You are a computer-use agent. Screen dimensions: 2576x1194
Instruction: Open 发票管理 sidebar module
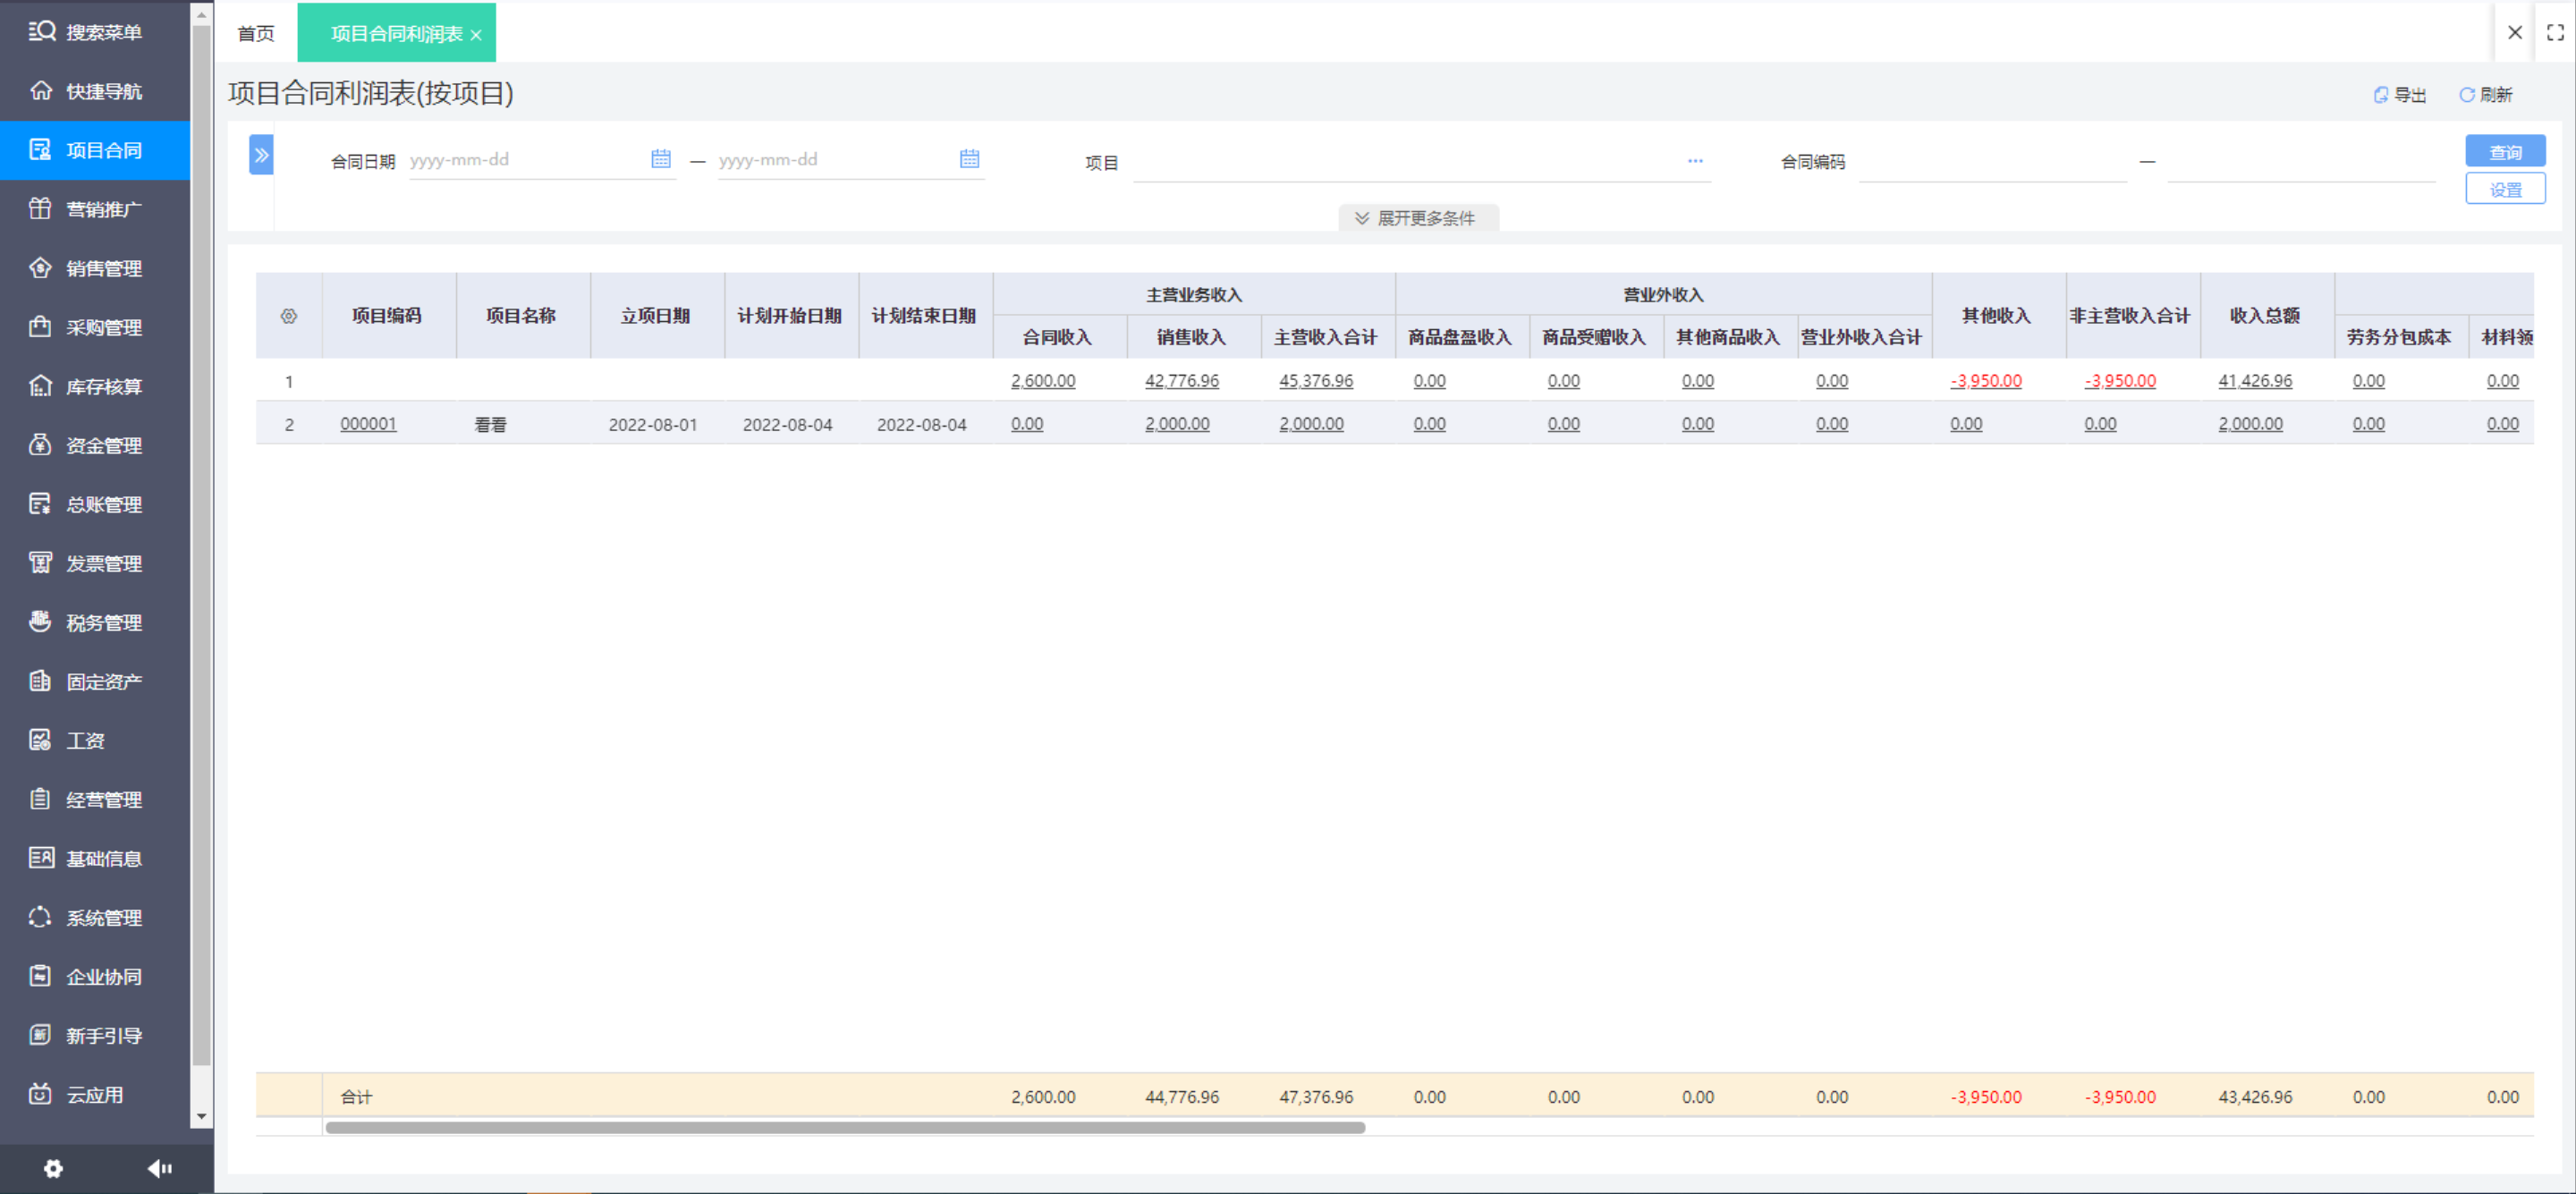point(106,563)
